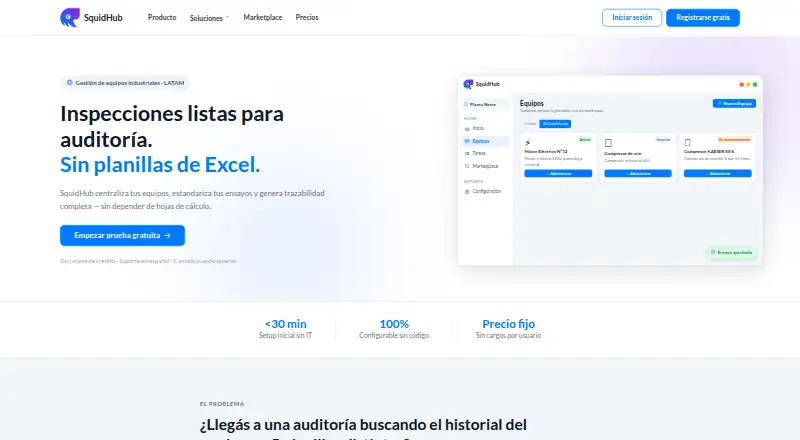The width and height of the screenshot is (800, 440).
Task: Click the Gestión de equipos industriales badge icon
Action: pos(69,83)
